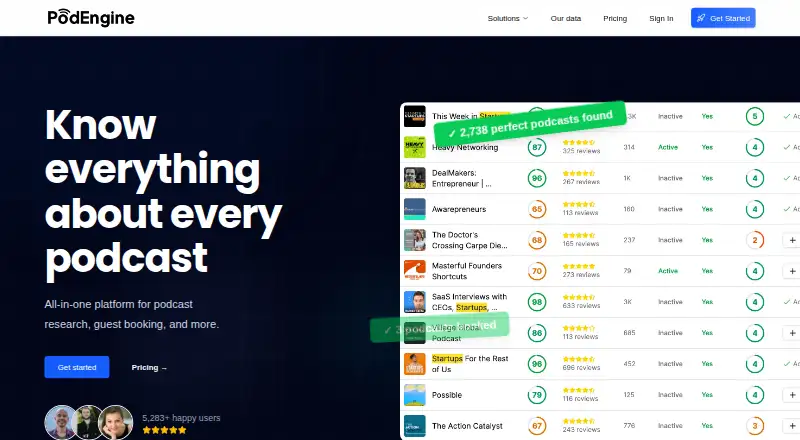
Task: Open the Our data page
Action: 565,18
